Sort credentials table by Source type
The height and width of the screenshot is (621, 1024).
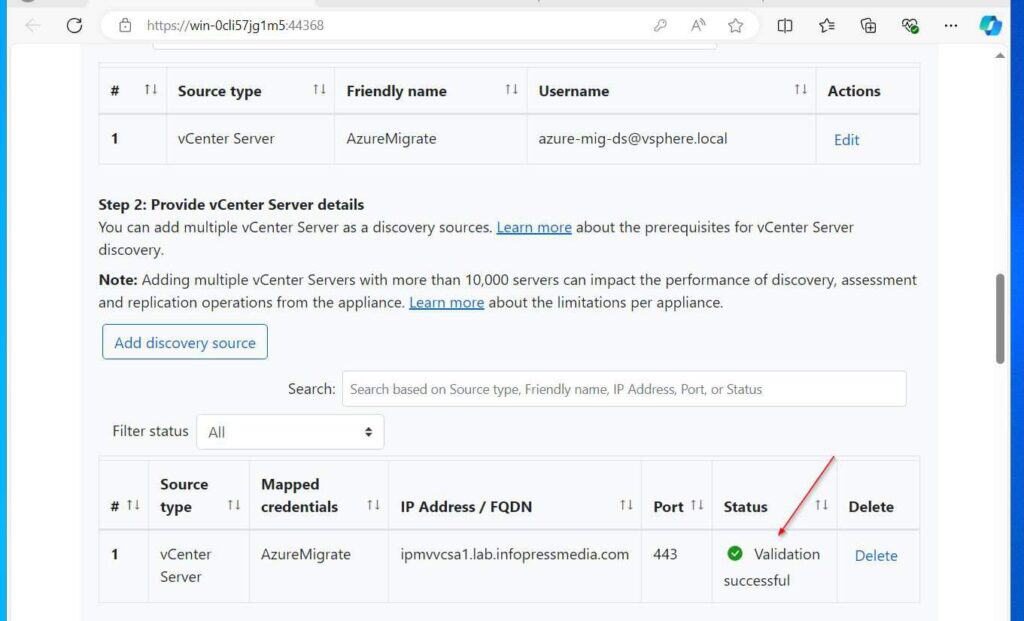click(319, 89)
